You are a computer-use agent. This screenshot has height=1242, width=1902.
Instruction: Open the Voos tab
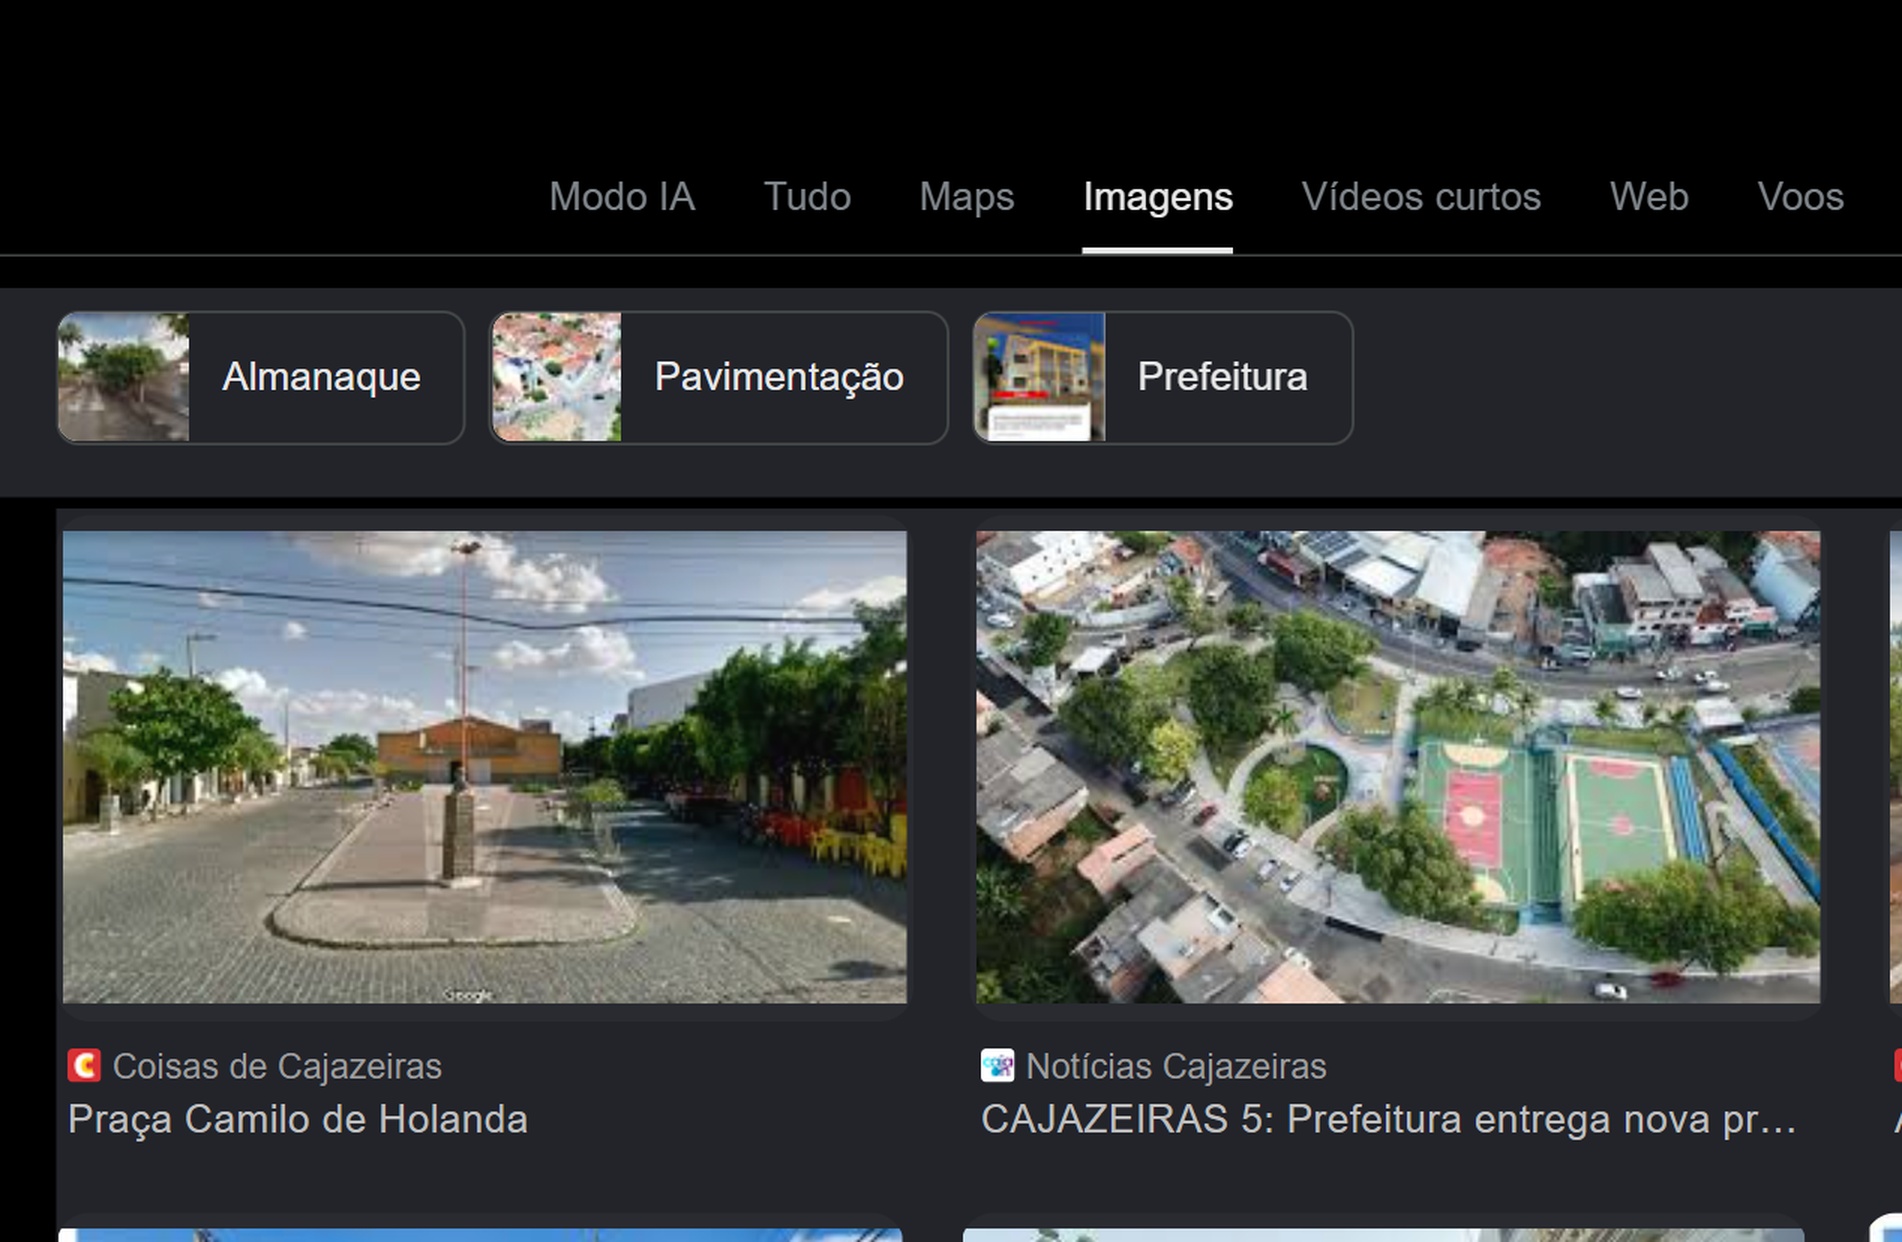click(1799, 197)
